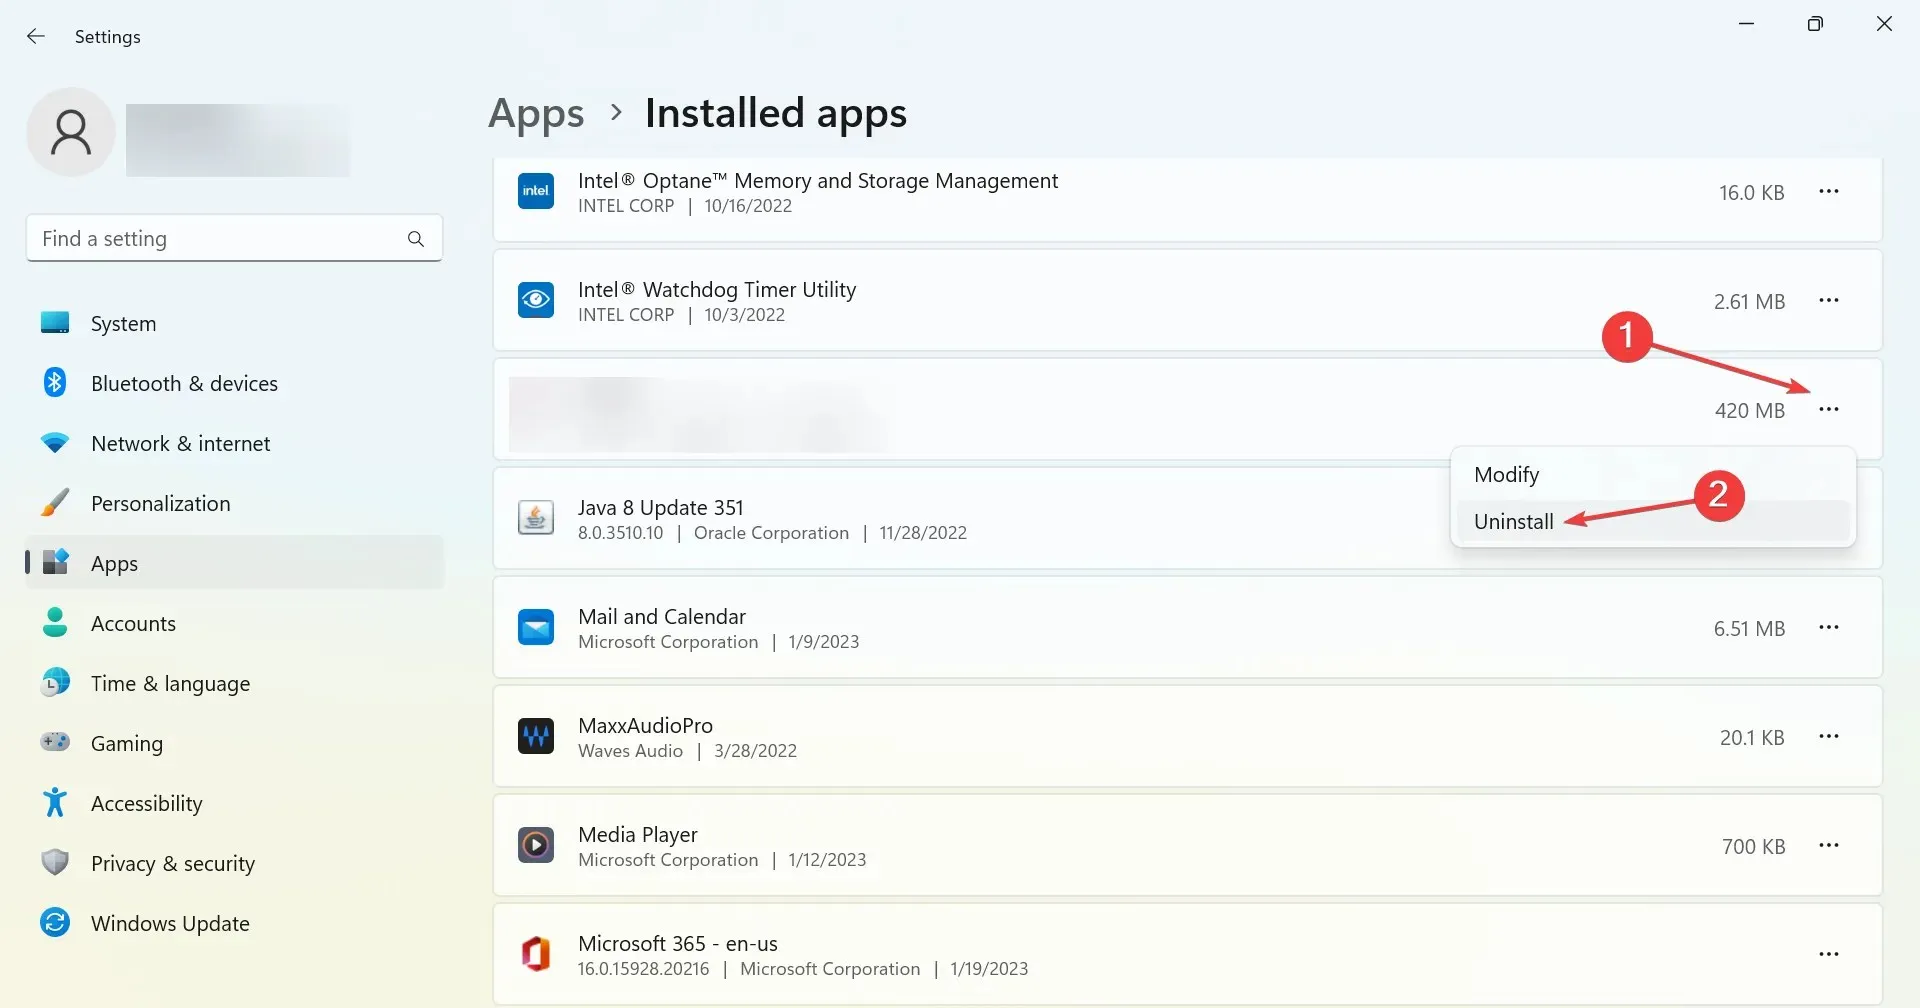Screen dimensions: 1920x1008
Task: Click the Intel Watchdog Timer Utility title
Action: tap(717, 290)
